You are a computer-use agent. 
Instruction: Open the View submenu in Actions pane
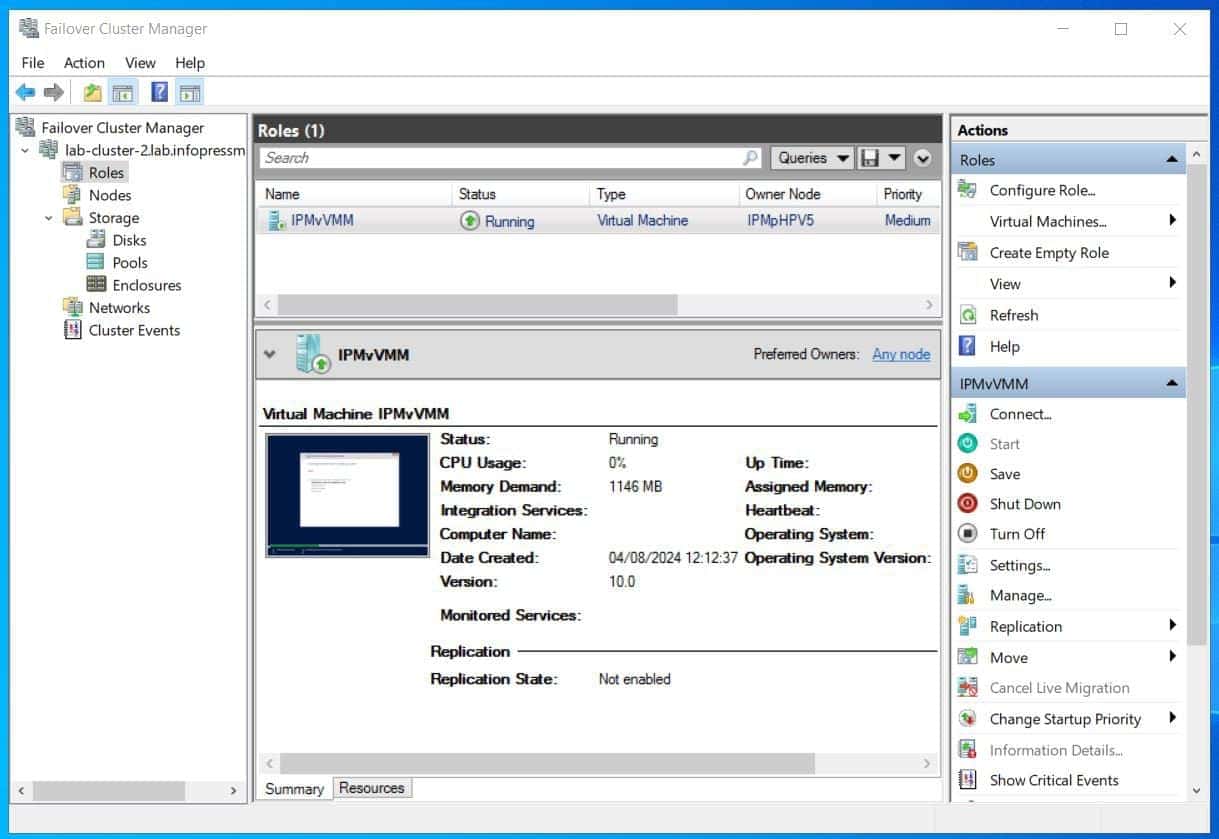(1067, 283)
